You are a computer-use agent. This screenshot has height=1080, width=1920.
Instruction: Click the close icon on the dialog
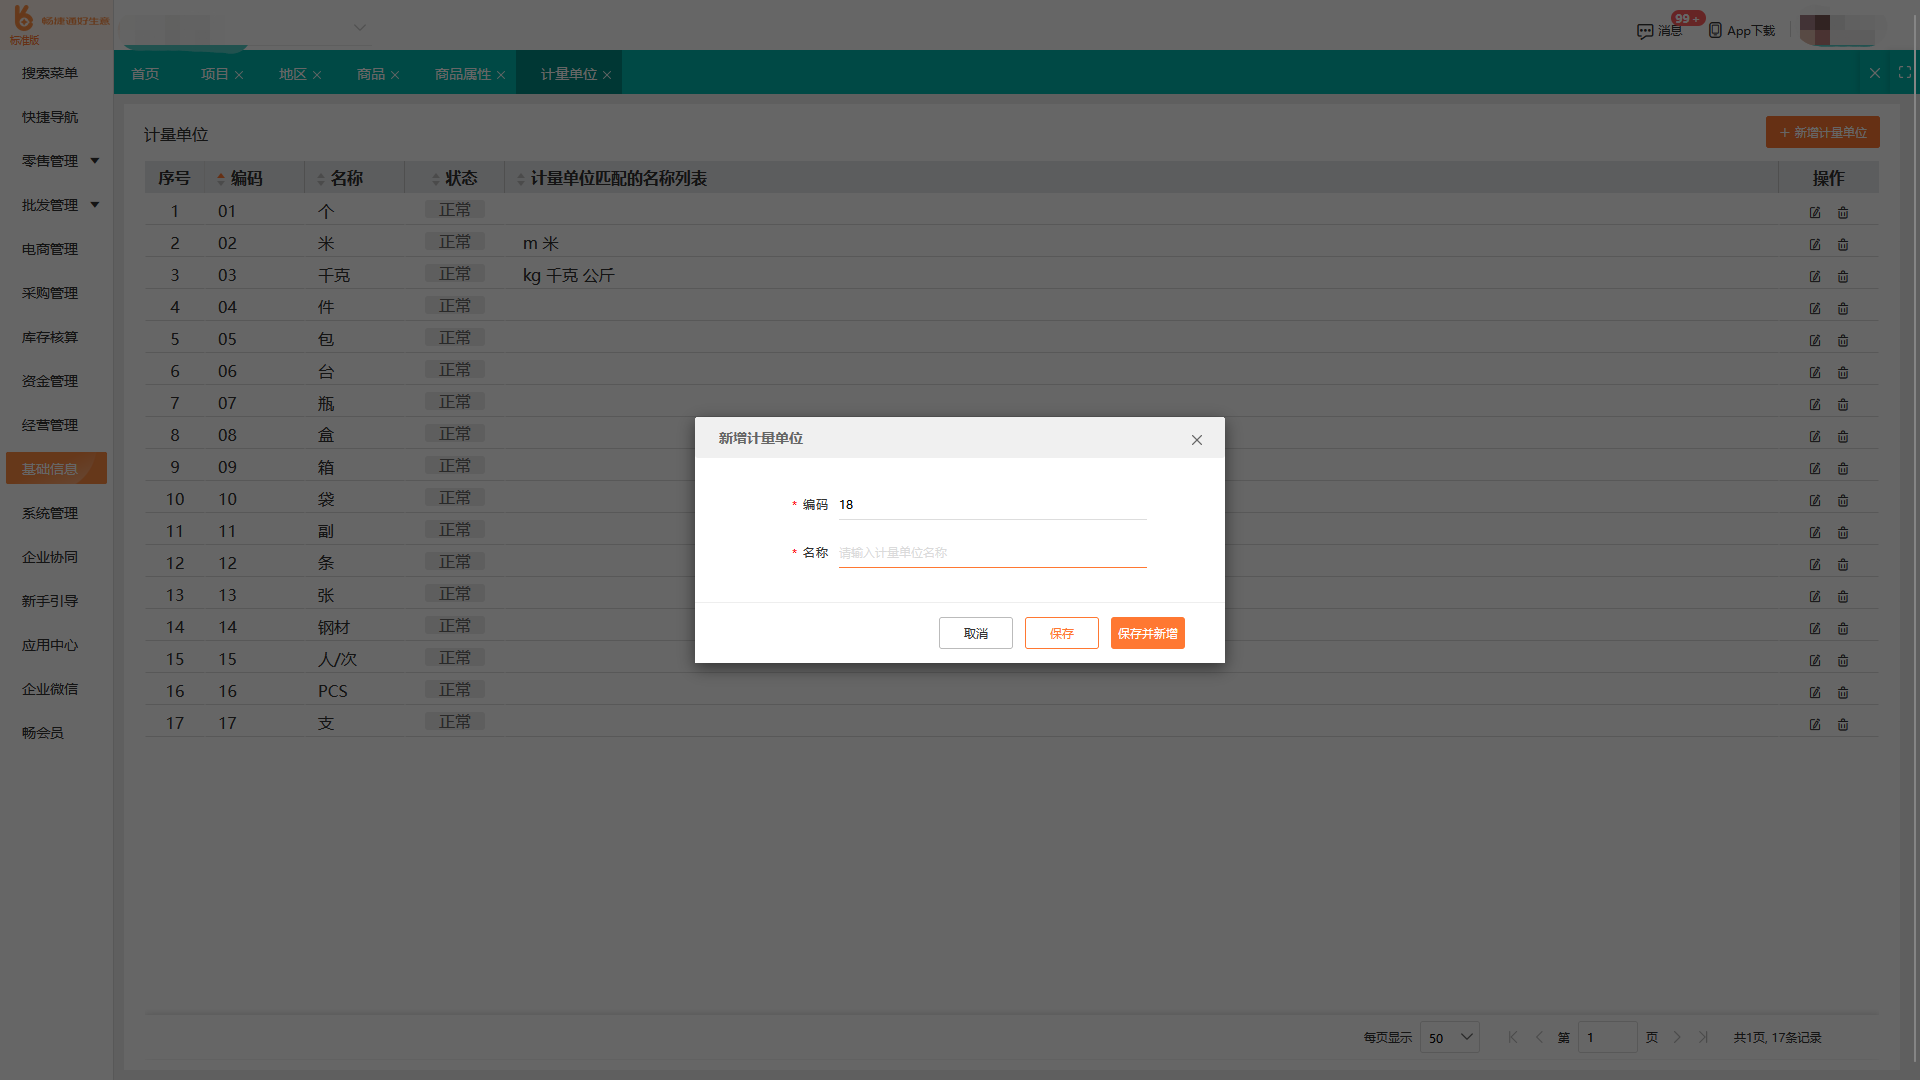(1197, 439)
